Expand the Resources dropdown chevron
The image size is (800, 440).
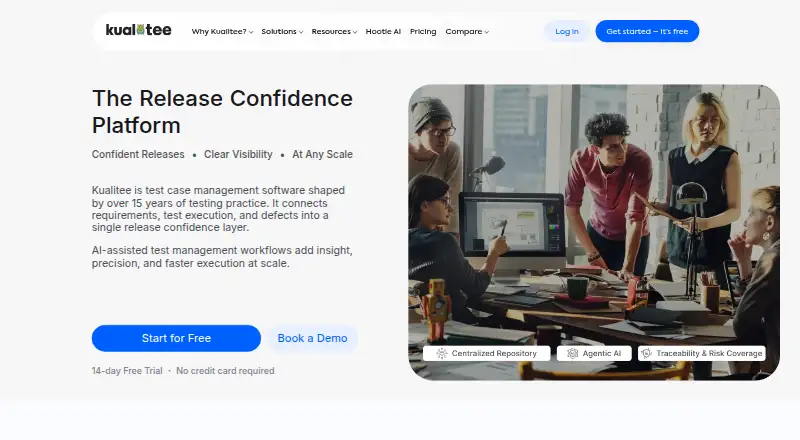(x=355, y=32)
